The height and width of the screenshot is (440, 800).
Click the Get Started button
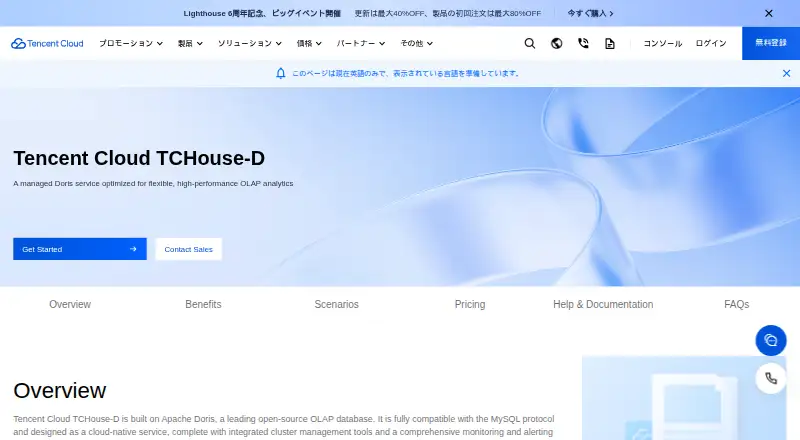(x=80, y=249)
